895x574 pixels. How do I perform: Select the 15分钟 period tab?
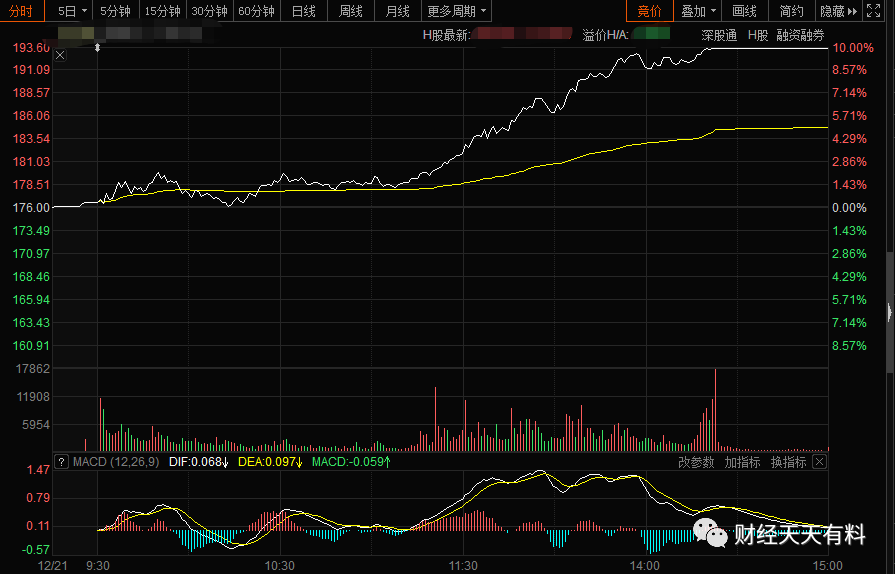pos(162,11)
